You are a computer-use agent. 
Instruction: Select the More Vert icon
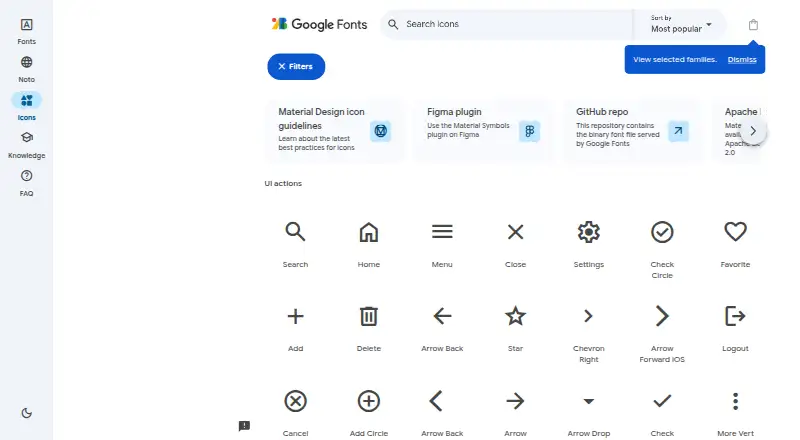click(735, 401)
